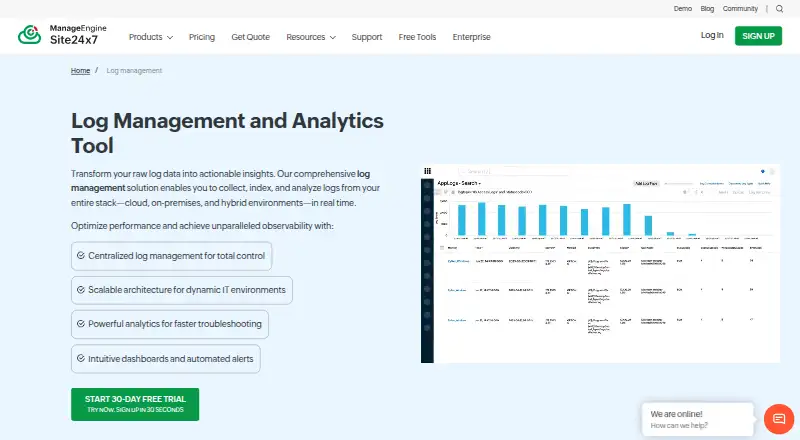This screenshot has height=440, width=800.
Task: Click check icon beside Powerful analytics
Action: pos(81,324)
